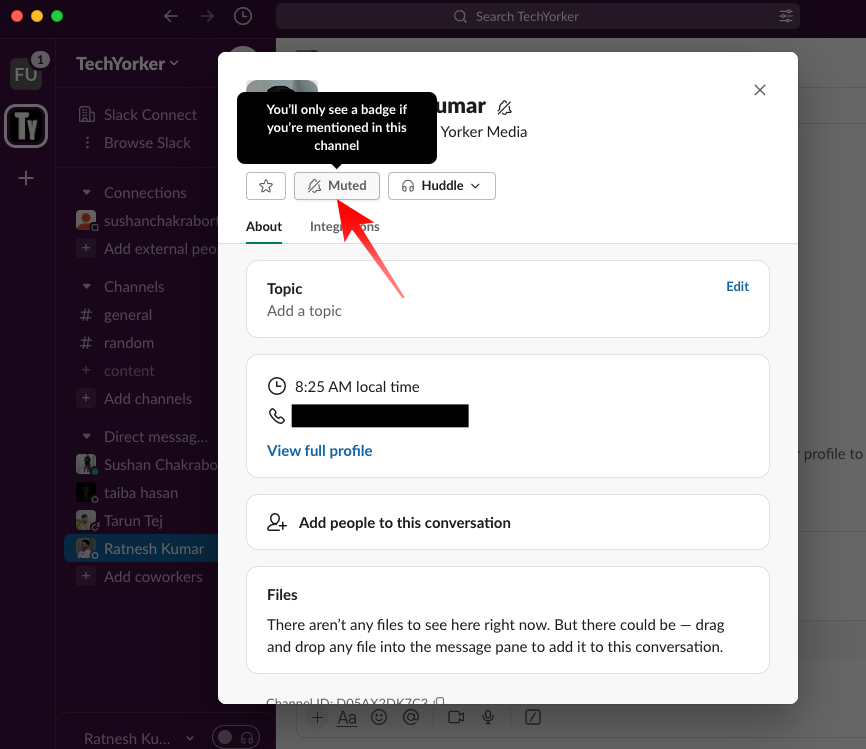Add people to this conversation

508,522
